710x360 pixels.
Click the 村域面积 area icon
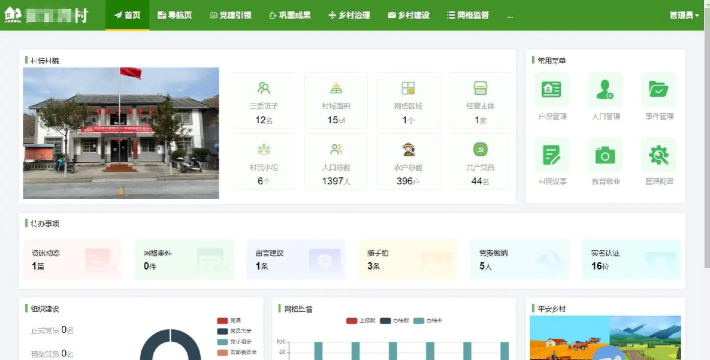click(x=336, y=88)
